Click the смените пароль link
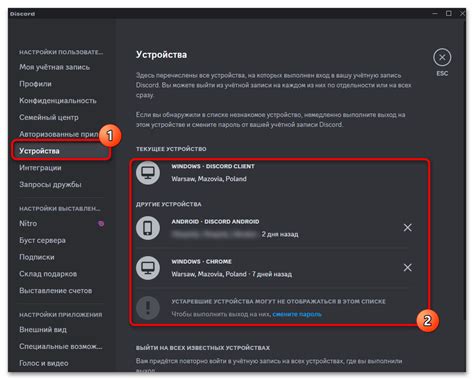The height and width of the screenshot is (380, 474). coord(297,314)
